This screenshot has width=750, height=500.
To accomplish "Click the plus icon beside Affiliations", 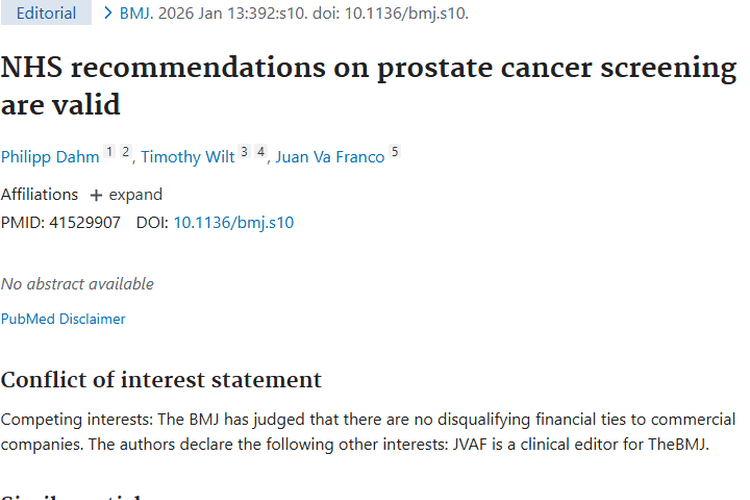I will point(96,195).
